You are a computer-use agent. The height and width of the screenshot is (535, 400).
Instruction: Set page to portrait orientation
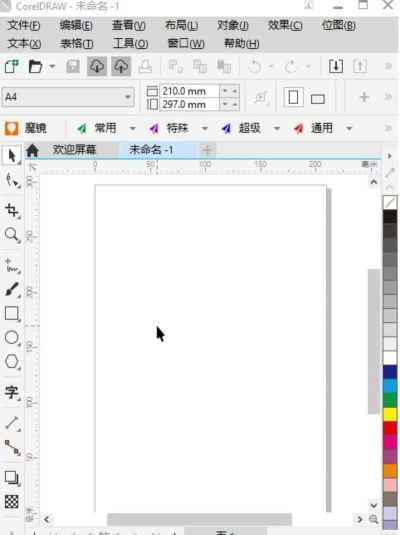(x=294, y=97)
